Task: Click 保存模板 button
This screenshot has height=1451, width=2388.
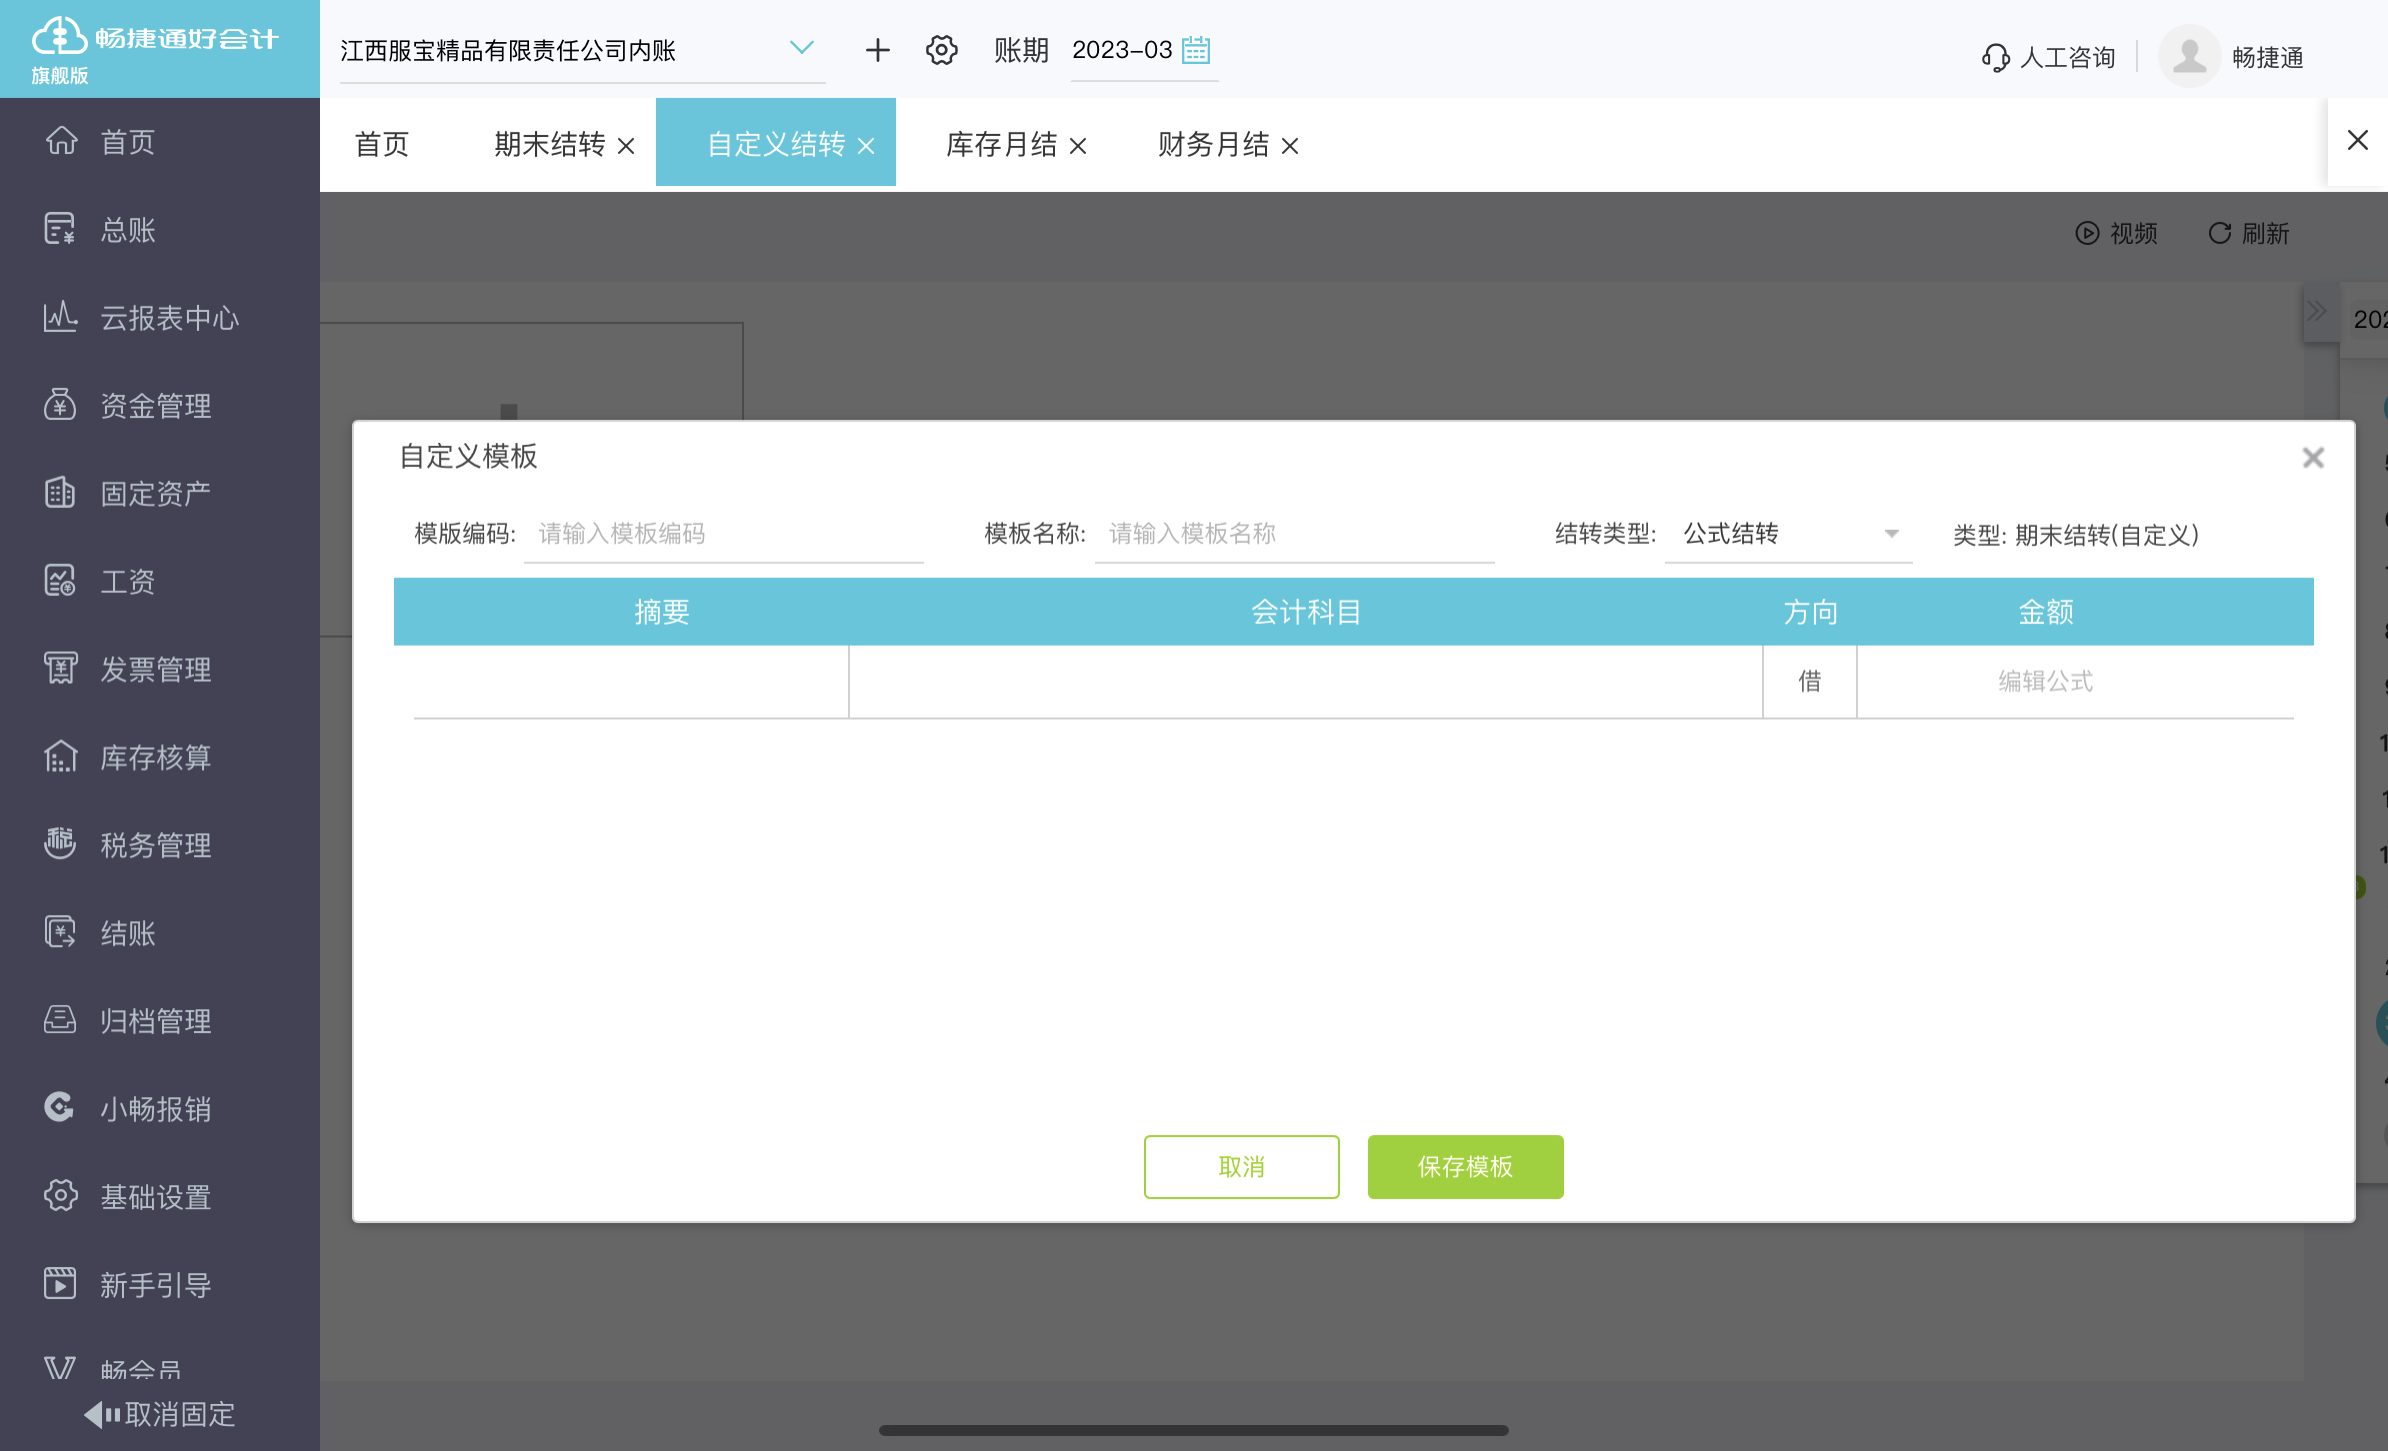Action: pyautogui.click(x=1465, y=1166)
